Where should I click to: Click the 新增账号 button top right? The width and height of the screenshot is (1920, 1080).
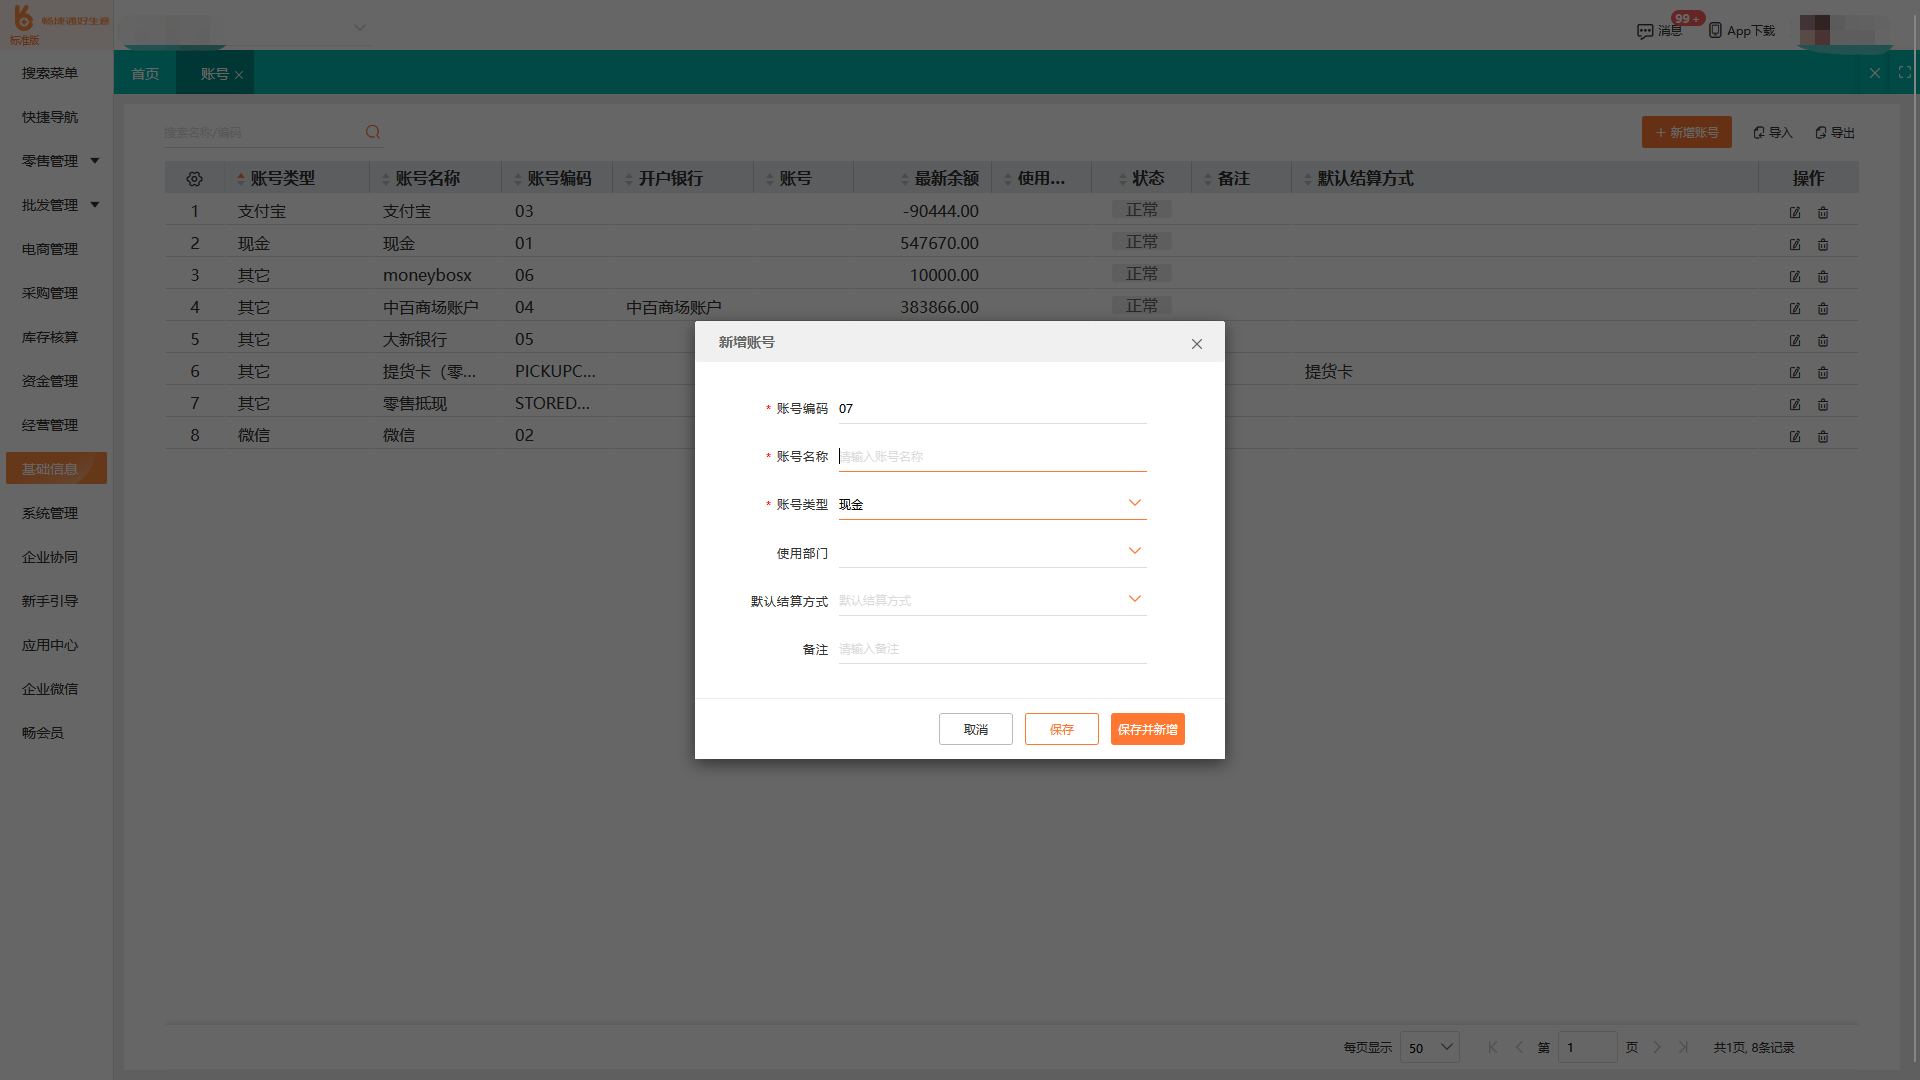tap(1689, 132)
